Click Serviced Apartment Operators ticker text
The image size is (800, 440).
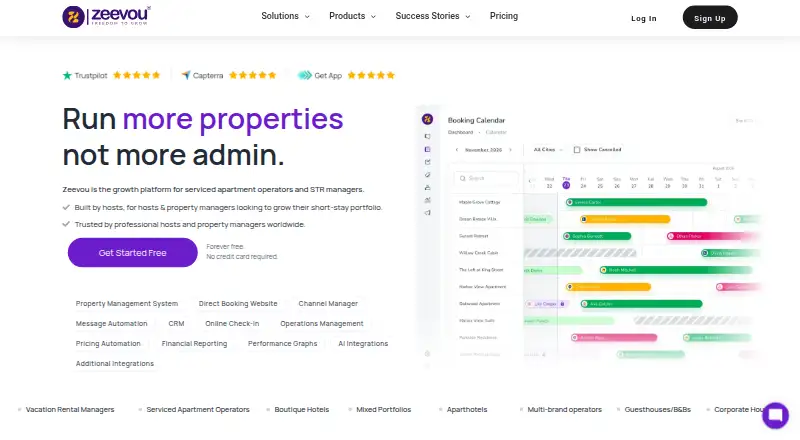pos(198,409)
